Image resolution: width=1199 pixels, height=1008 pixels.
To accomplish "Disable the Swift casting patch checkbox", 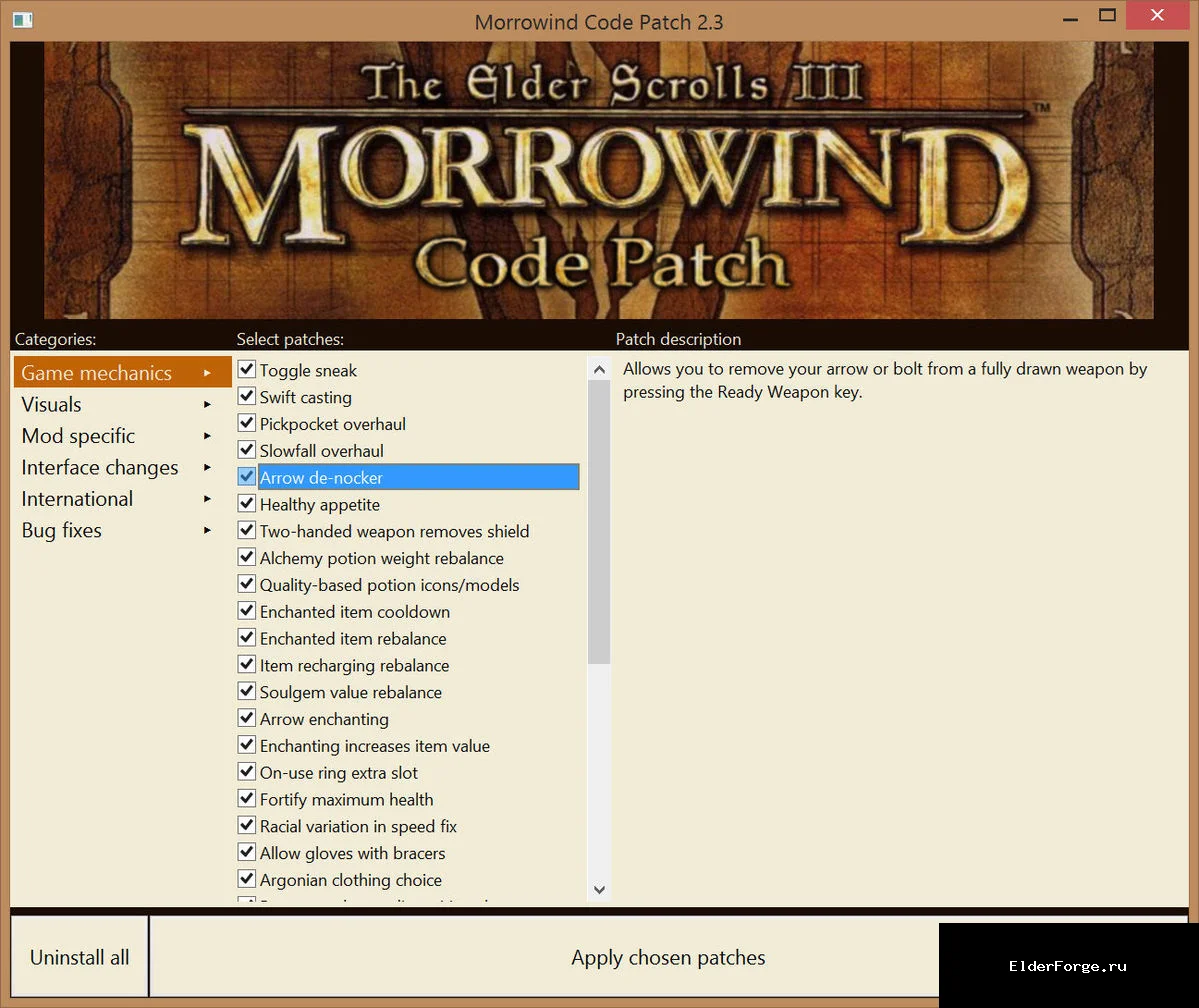I will tap(247, 397).
